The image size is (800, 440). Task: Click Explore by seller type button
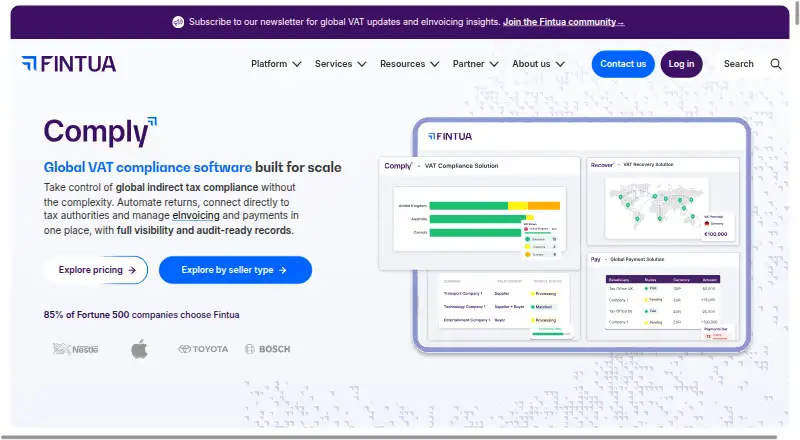(235, 270)
